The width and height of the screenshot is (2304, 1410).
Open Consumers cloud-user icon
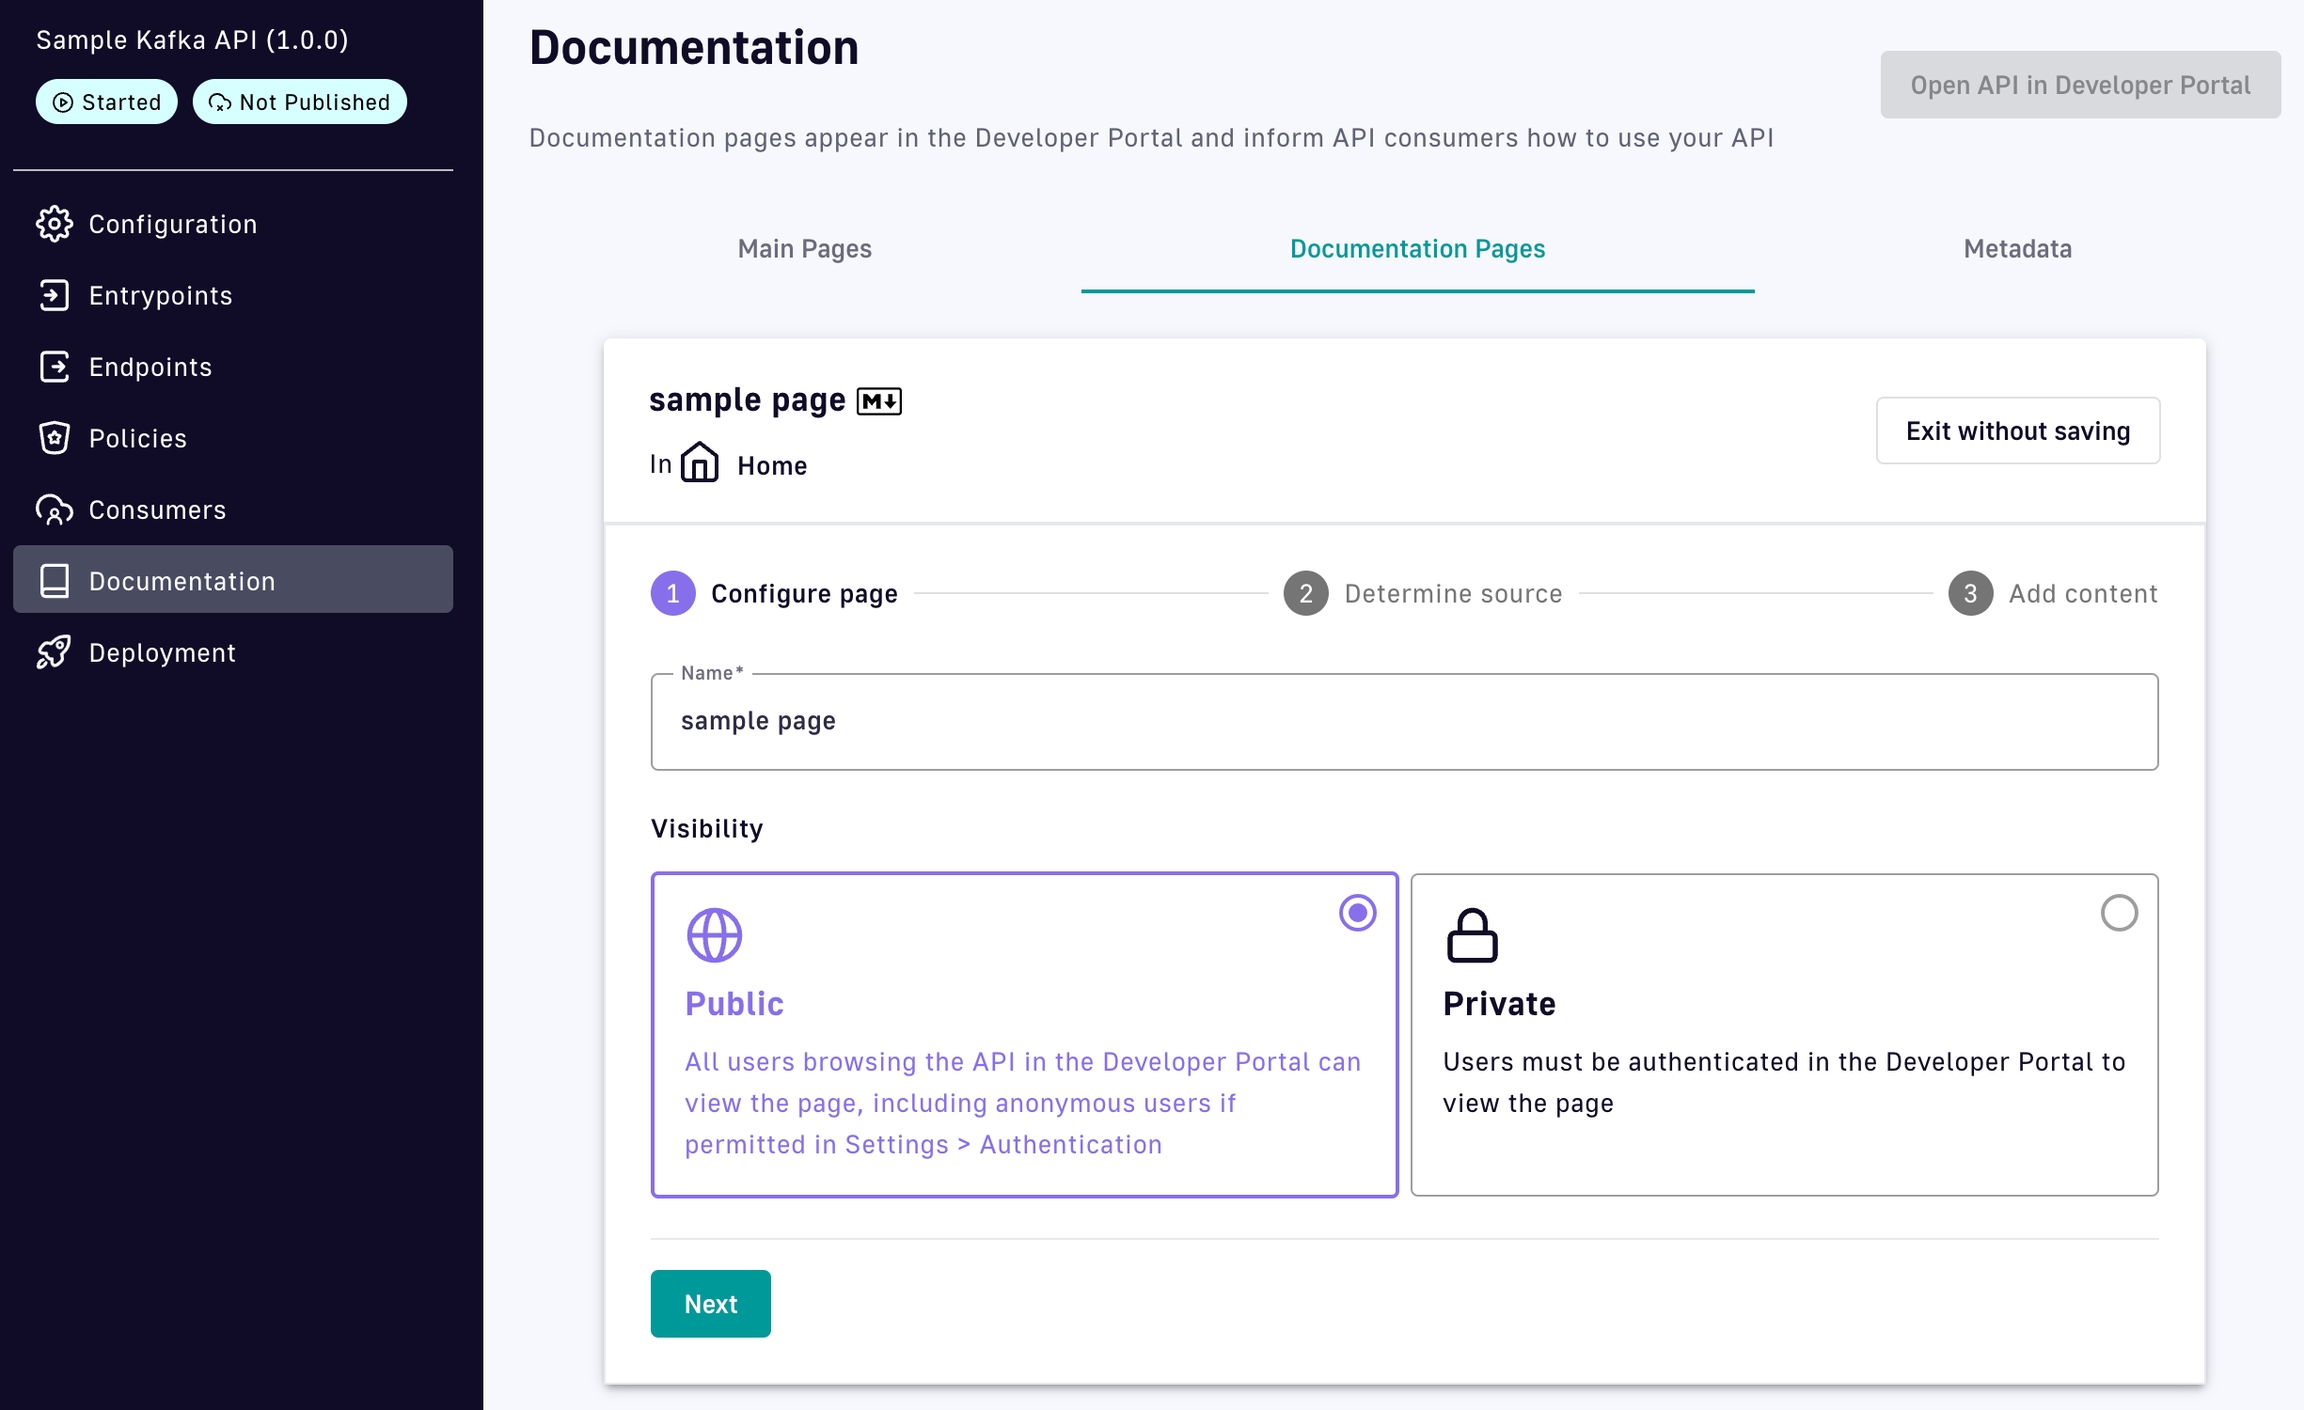(x=54, y=510)
